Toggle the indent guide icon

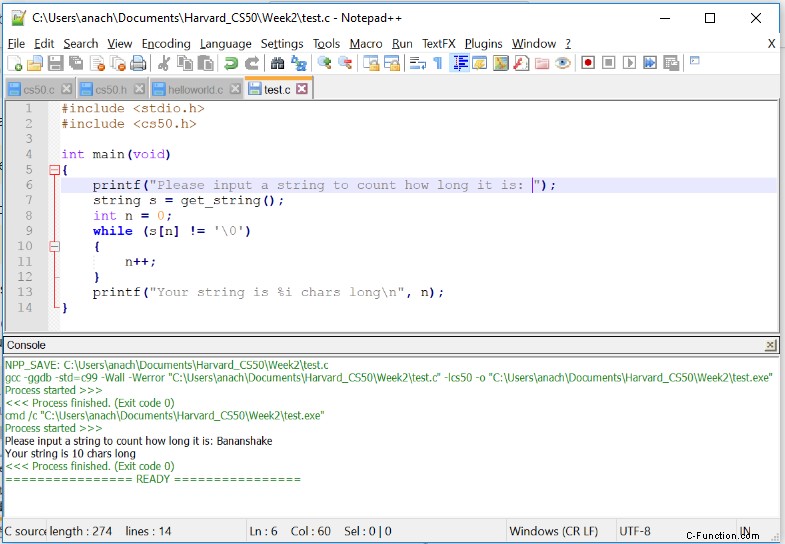[460, 63]
